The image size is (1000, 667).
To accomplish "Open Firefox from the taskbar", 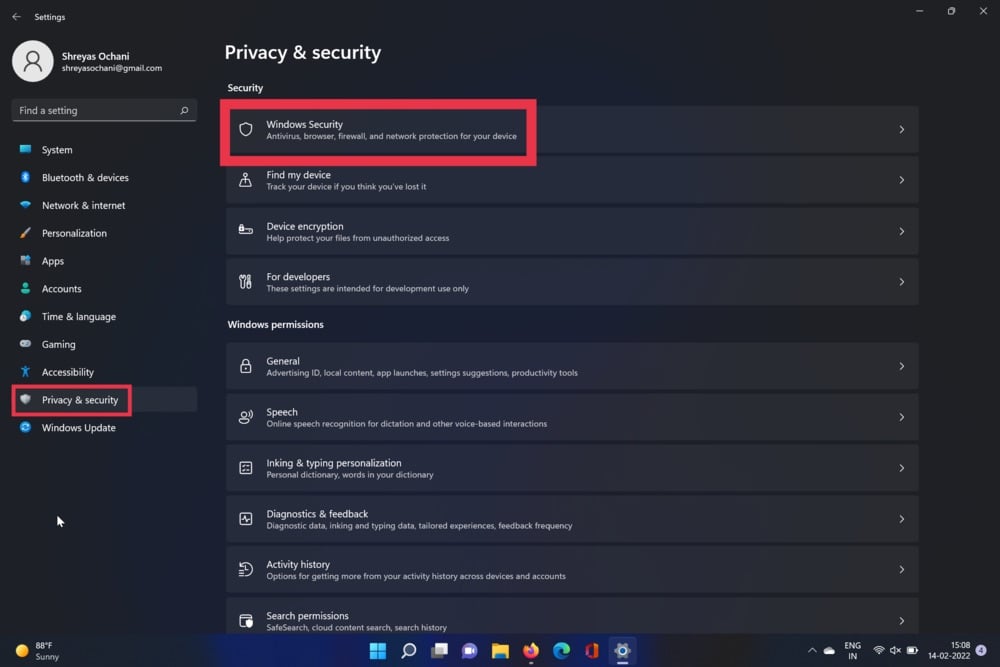I will click(531, 650).
